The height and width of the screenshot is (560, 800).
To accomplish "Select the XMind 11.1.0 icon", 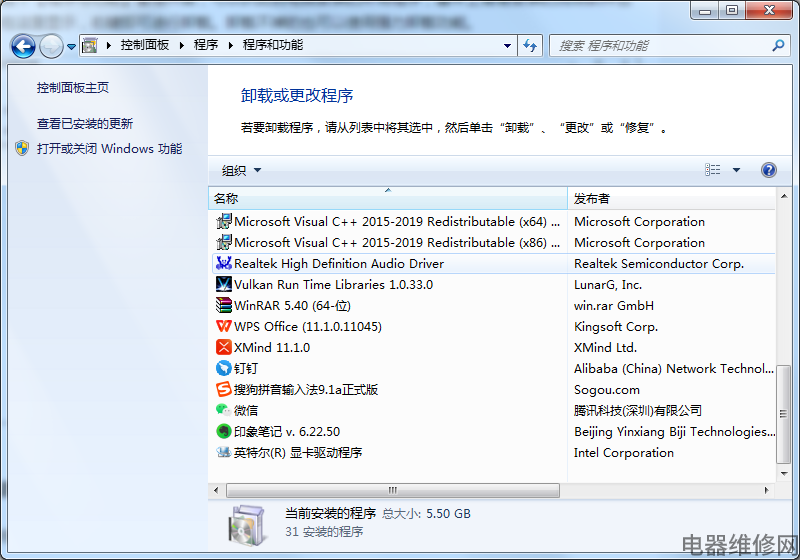I will [x=224, y=348].
